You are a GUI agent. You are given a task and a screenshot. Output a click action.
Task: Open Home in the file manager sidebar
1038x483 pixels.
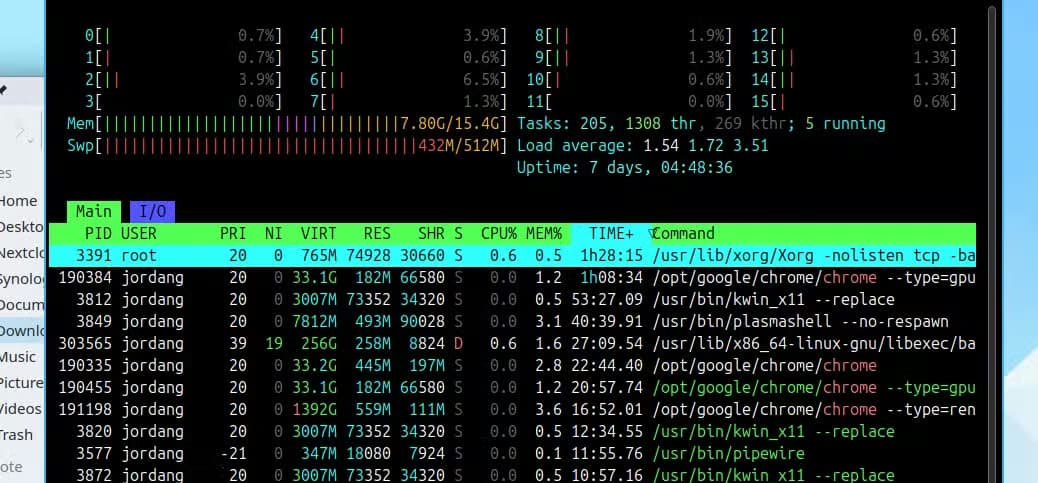click(x=18, y=200)
